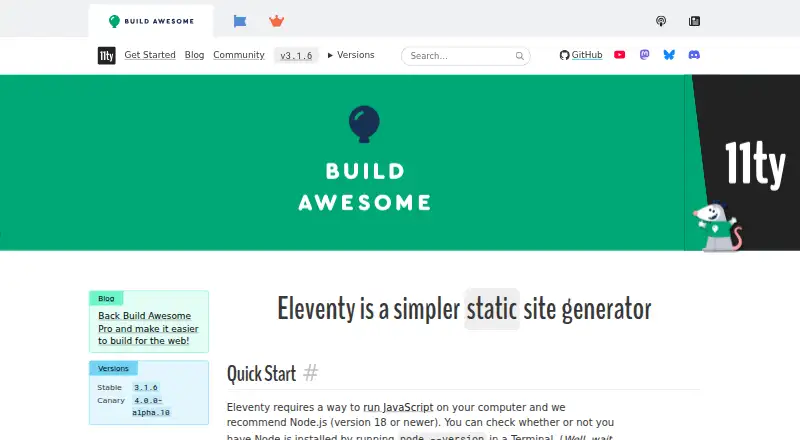The image size is (800, 440).
Task: Open the orange crown icon tab
Action: click(x=276, y=21)
